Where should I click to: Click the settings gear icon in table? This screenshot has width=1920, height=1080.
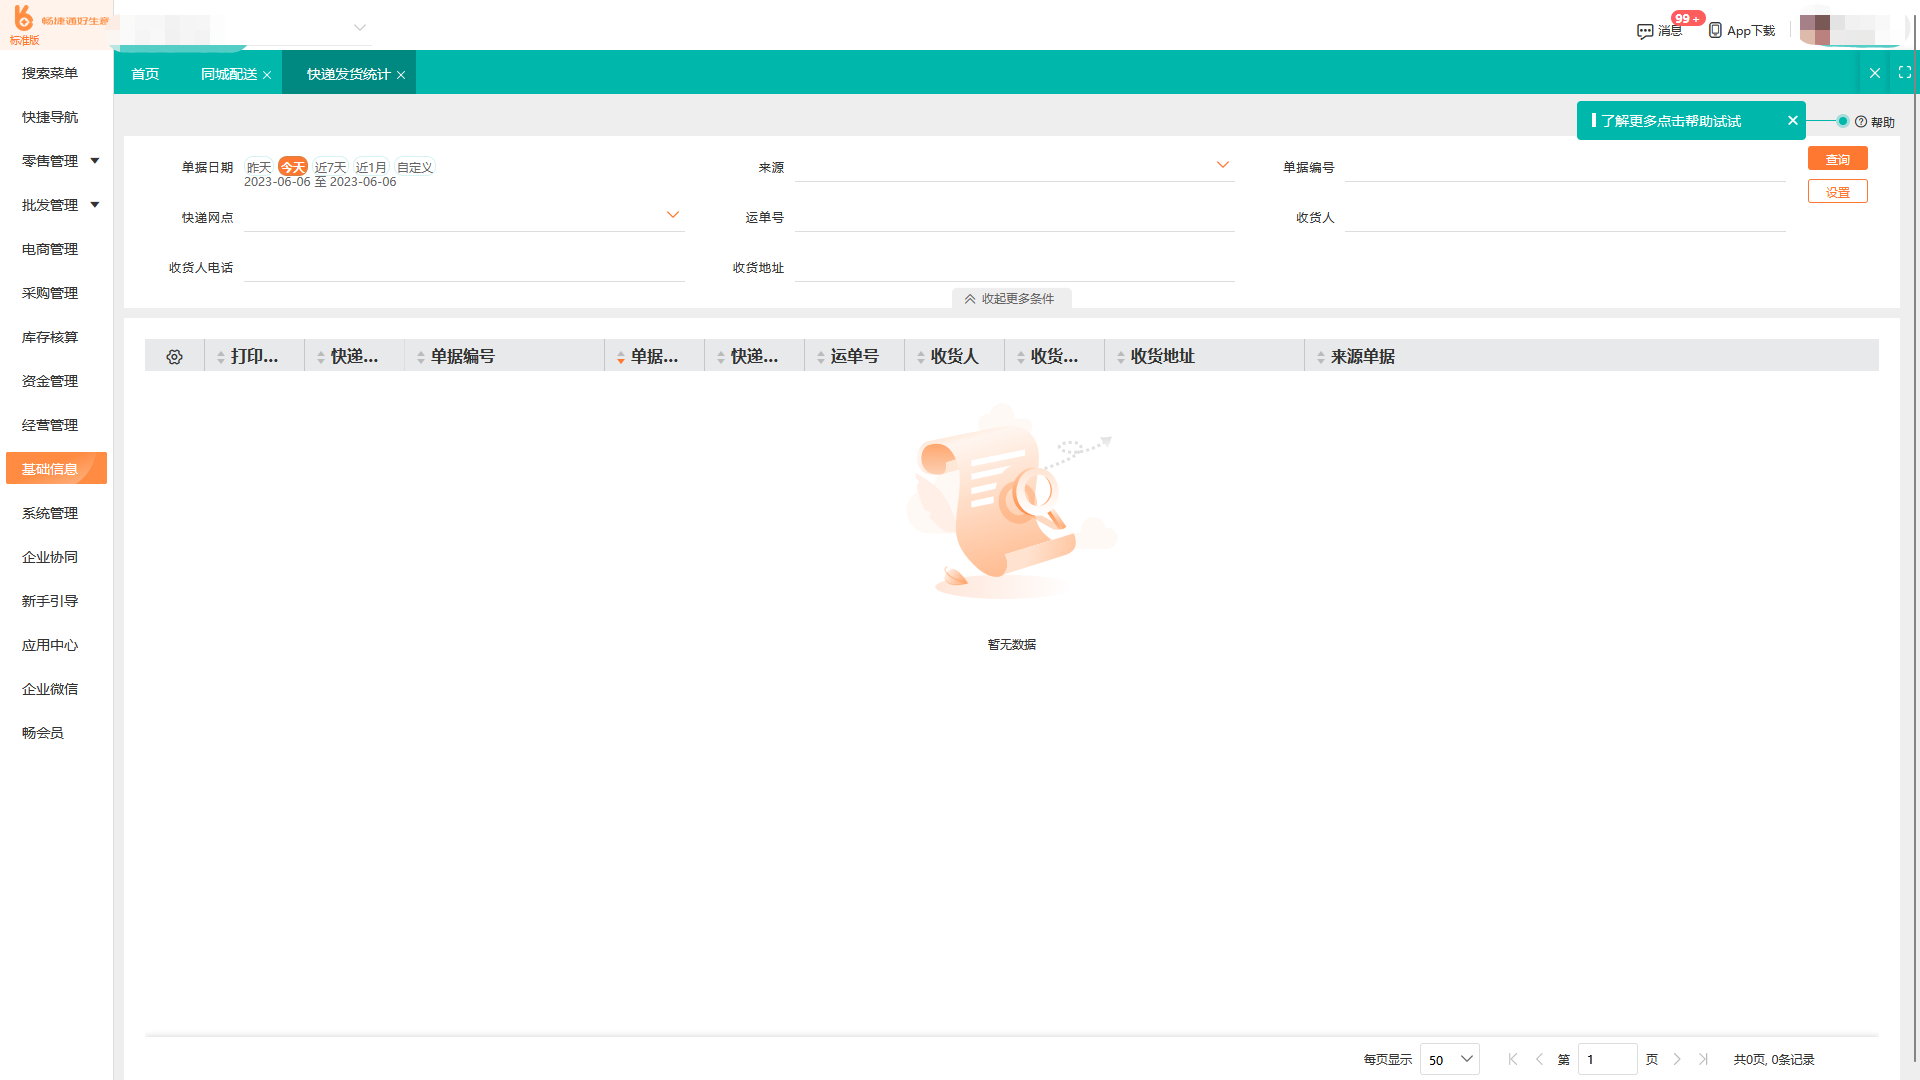173,355
